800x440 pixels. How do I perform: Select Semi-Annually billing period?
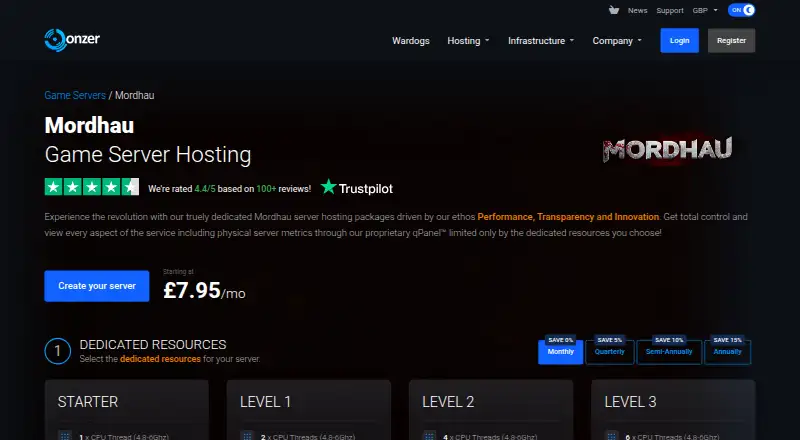pyautogui.click(x=669, y=352)
